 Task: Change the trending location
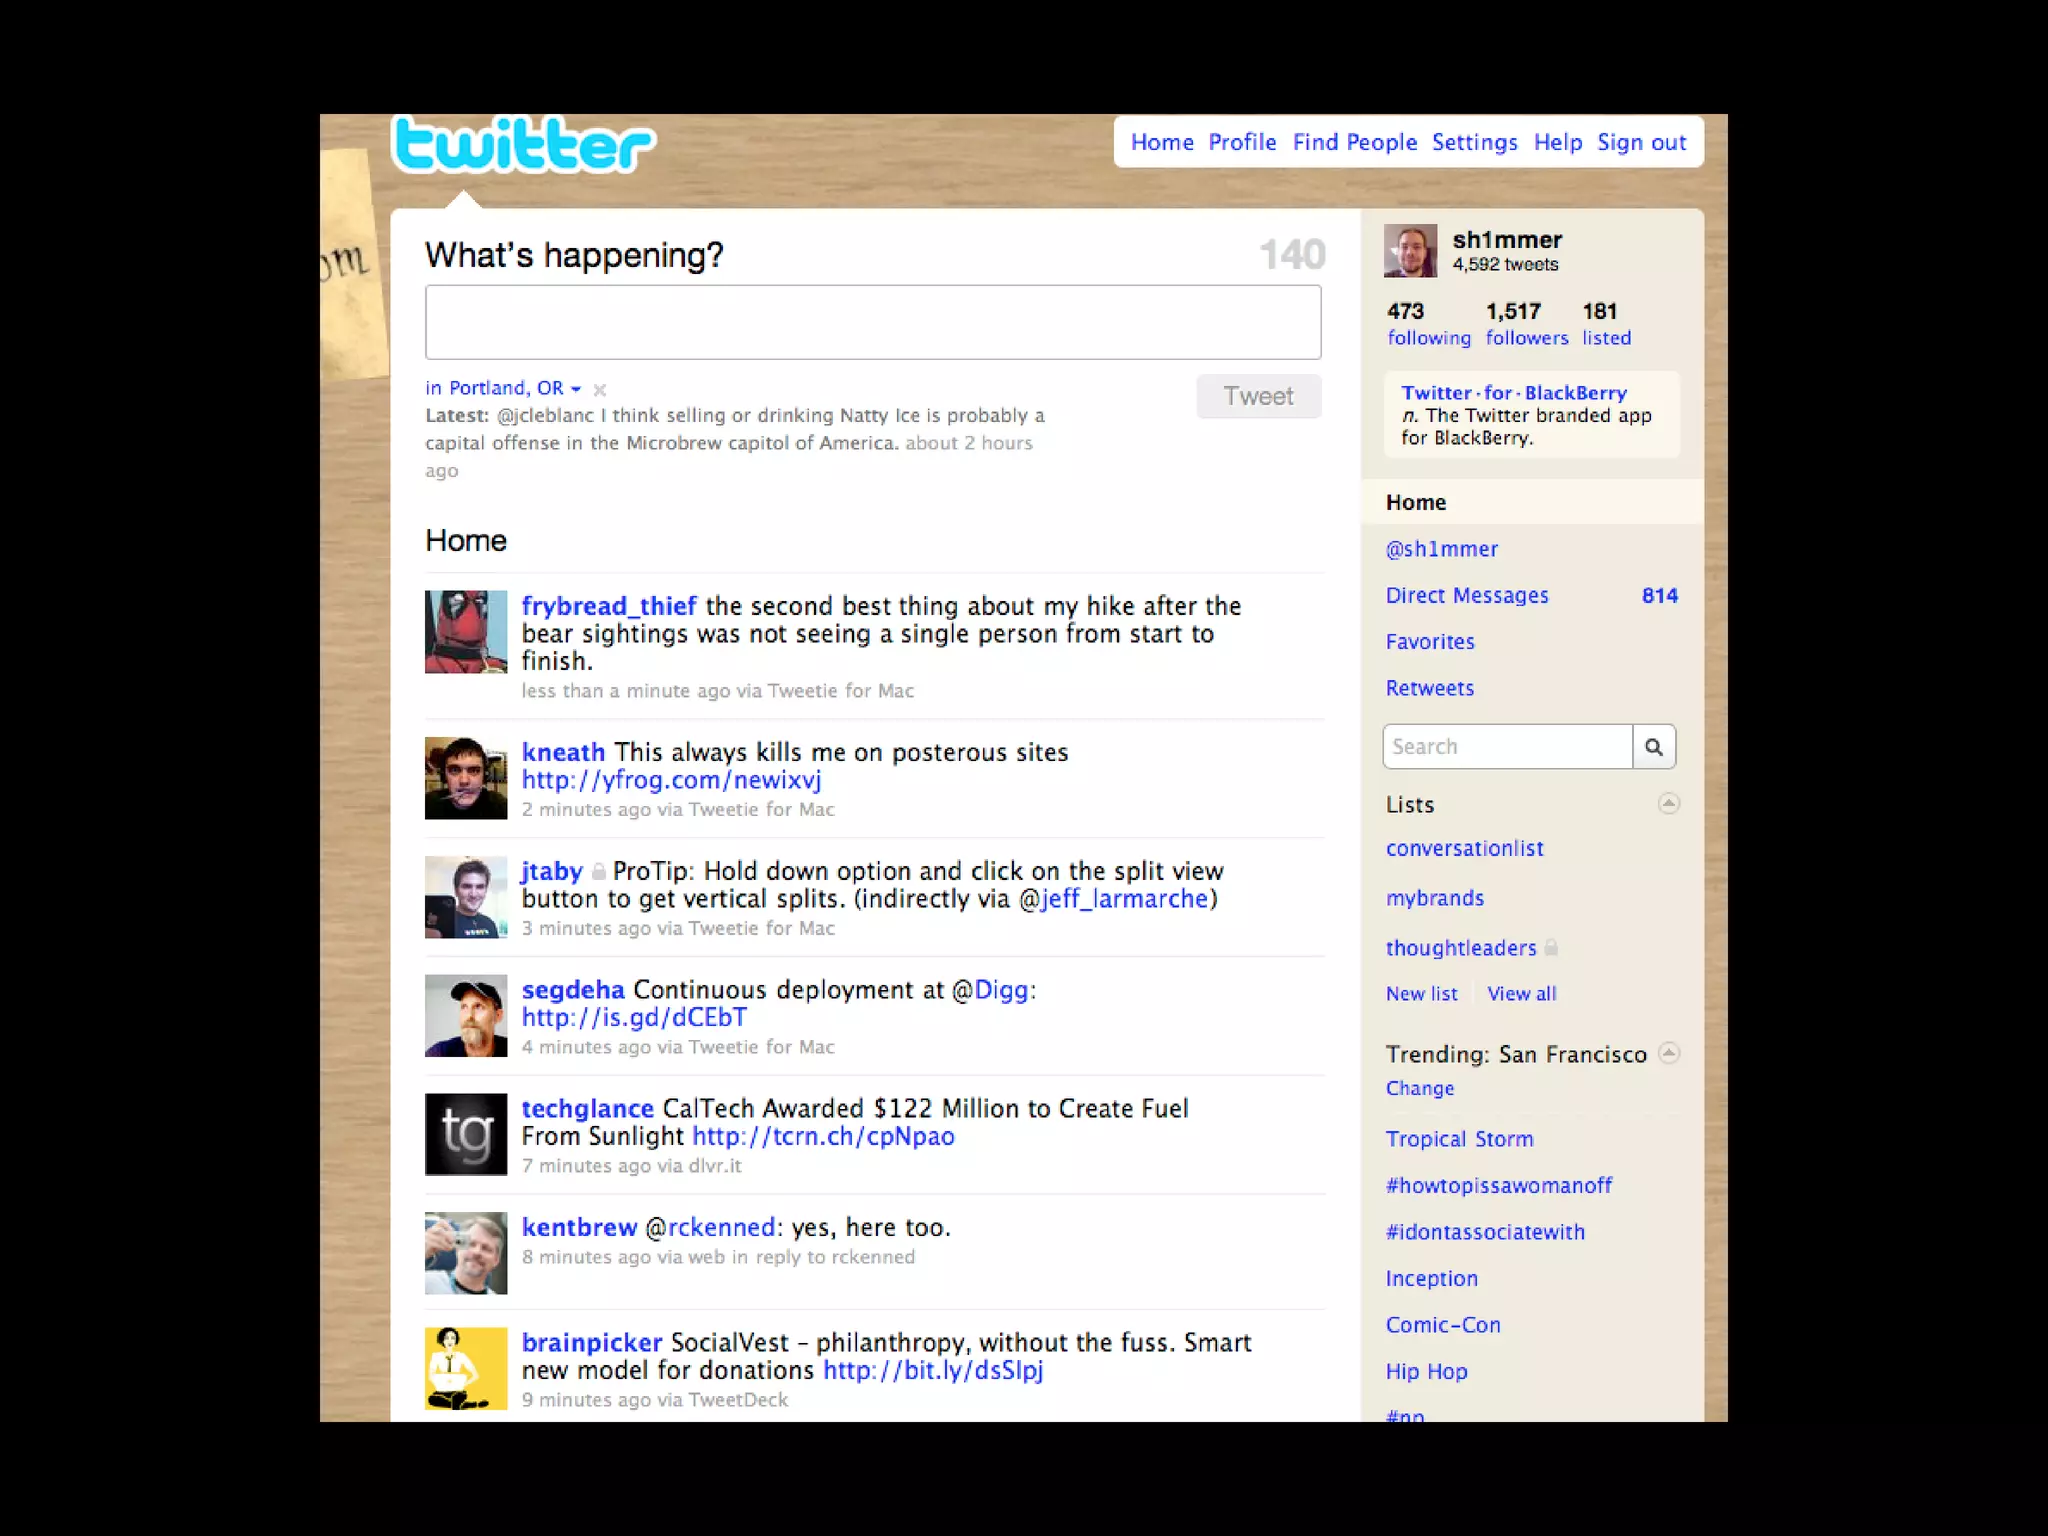click(1419, 1088)
